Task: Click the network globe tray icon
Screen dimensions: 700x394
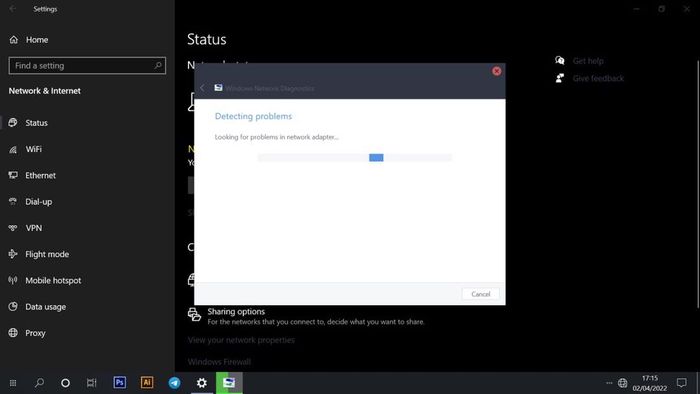Action: pyautogui.click(x=622, y=383)
